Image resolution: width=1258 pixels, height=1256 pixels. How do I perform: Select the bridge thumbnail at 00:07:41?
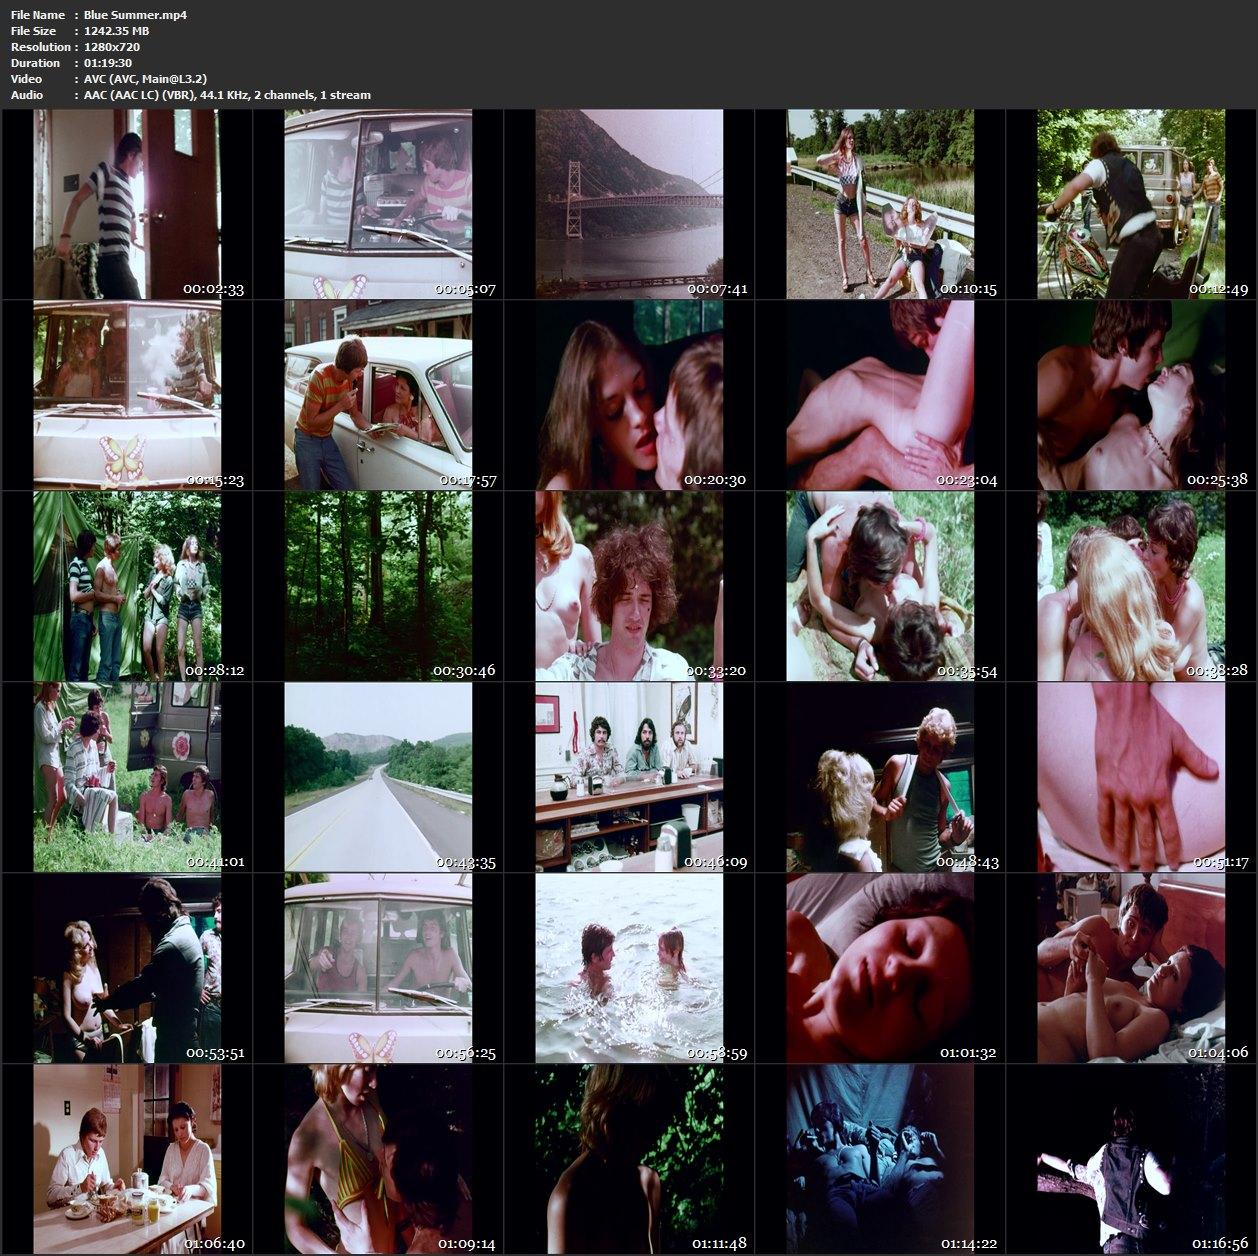[x=629, y=205]
